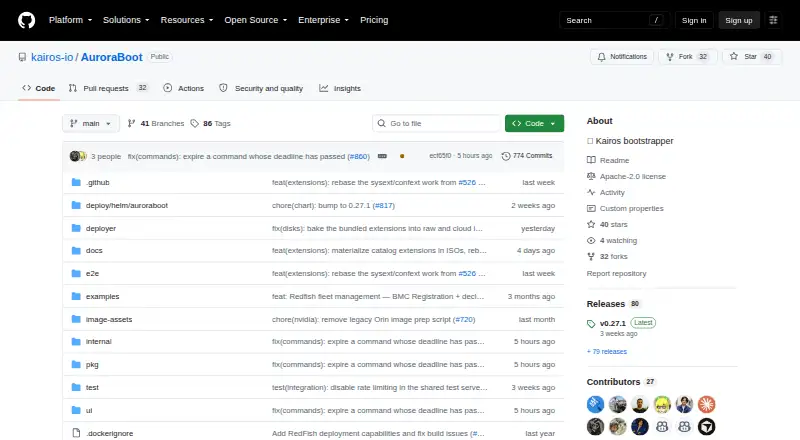
Task: Open the kairos-io organization link
Action: point(52,57)
